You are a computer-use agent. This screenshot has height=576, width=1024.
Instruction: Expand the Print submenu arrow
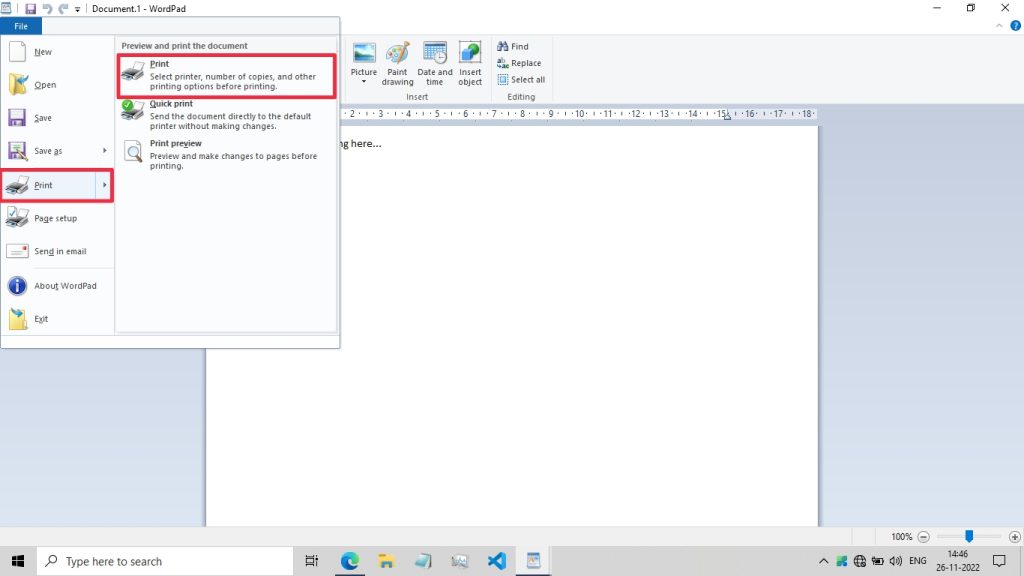(x=104, y=185)
